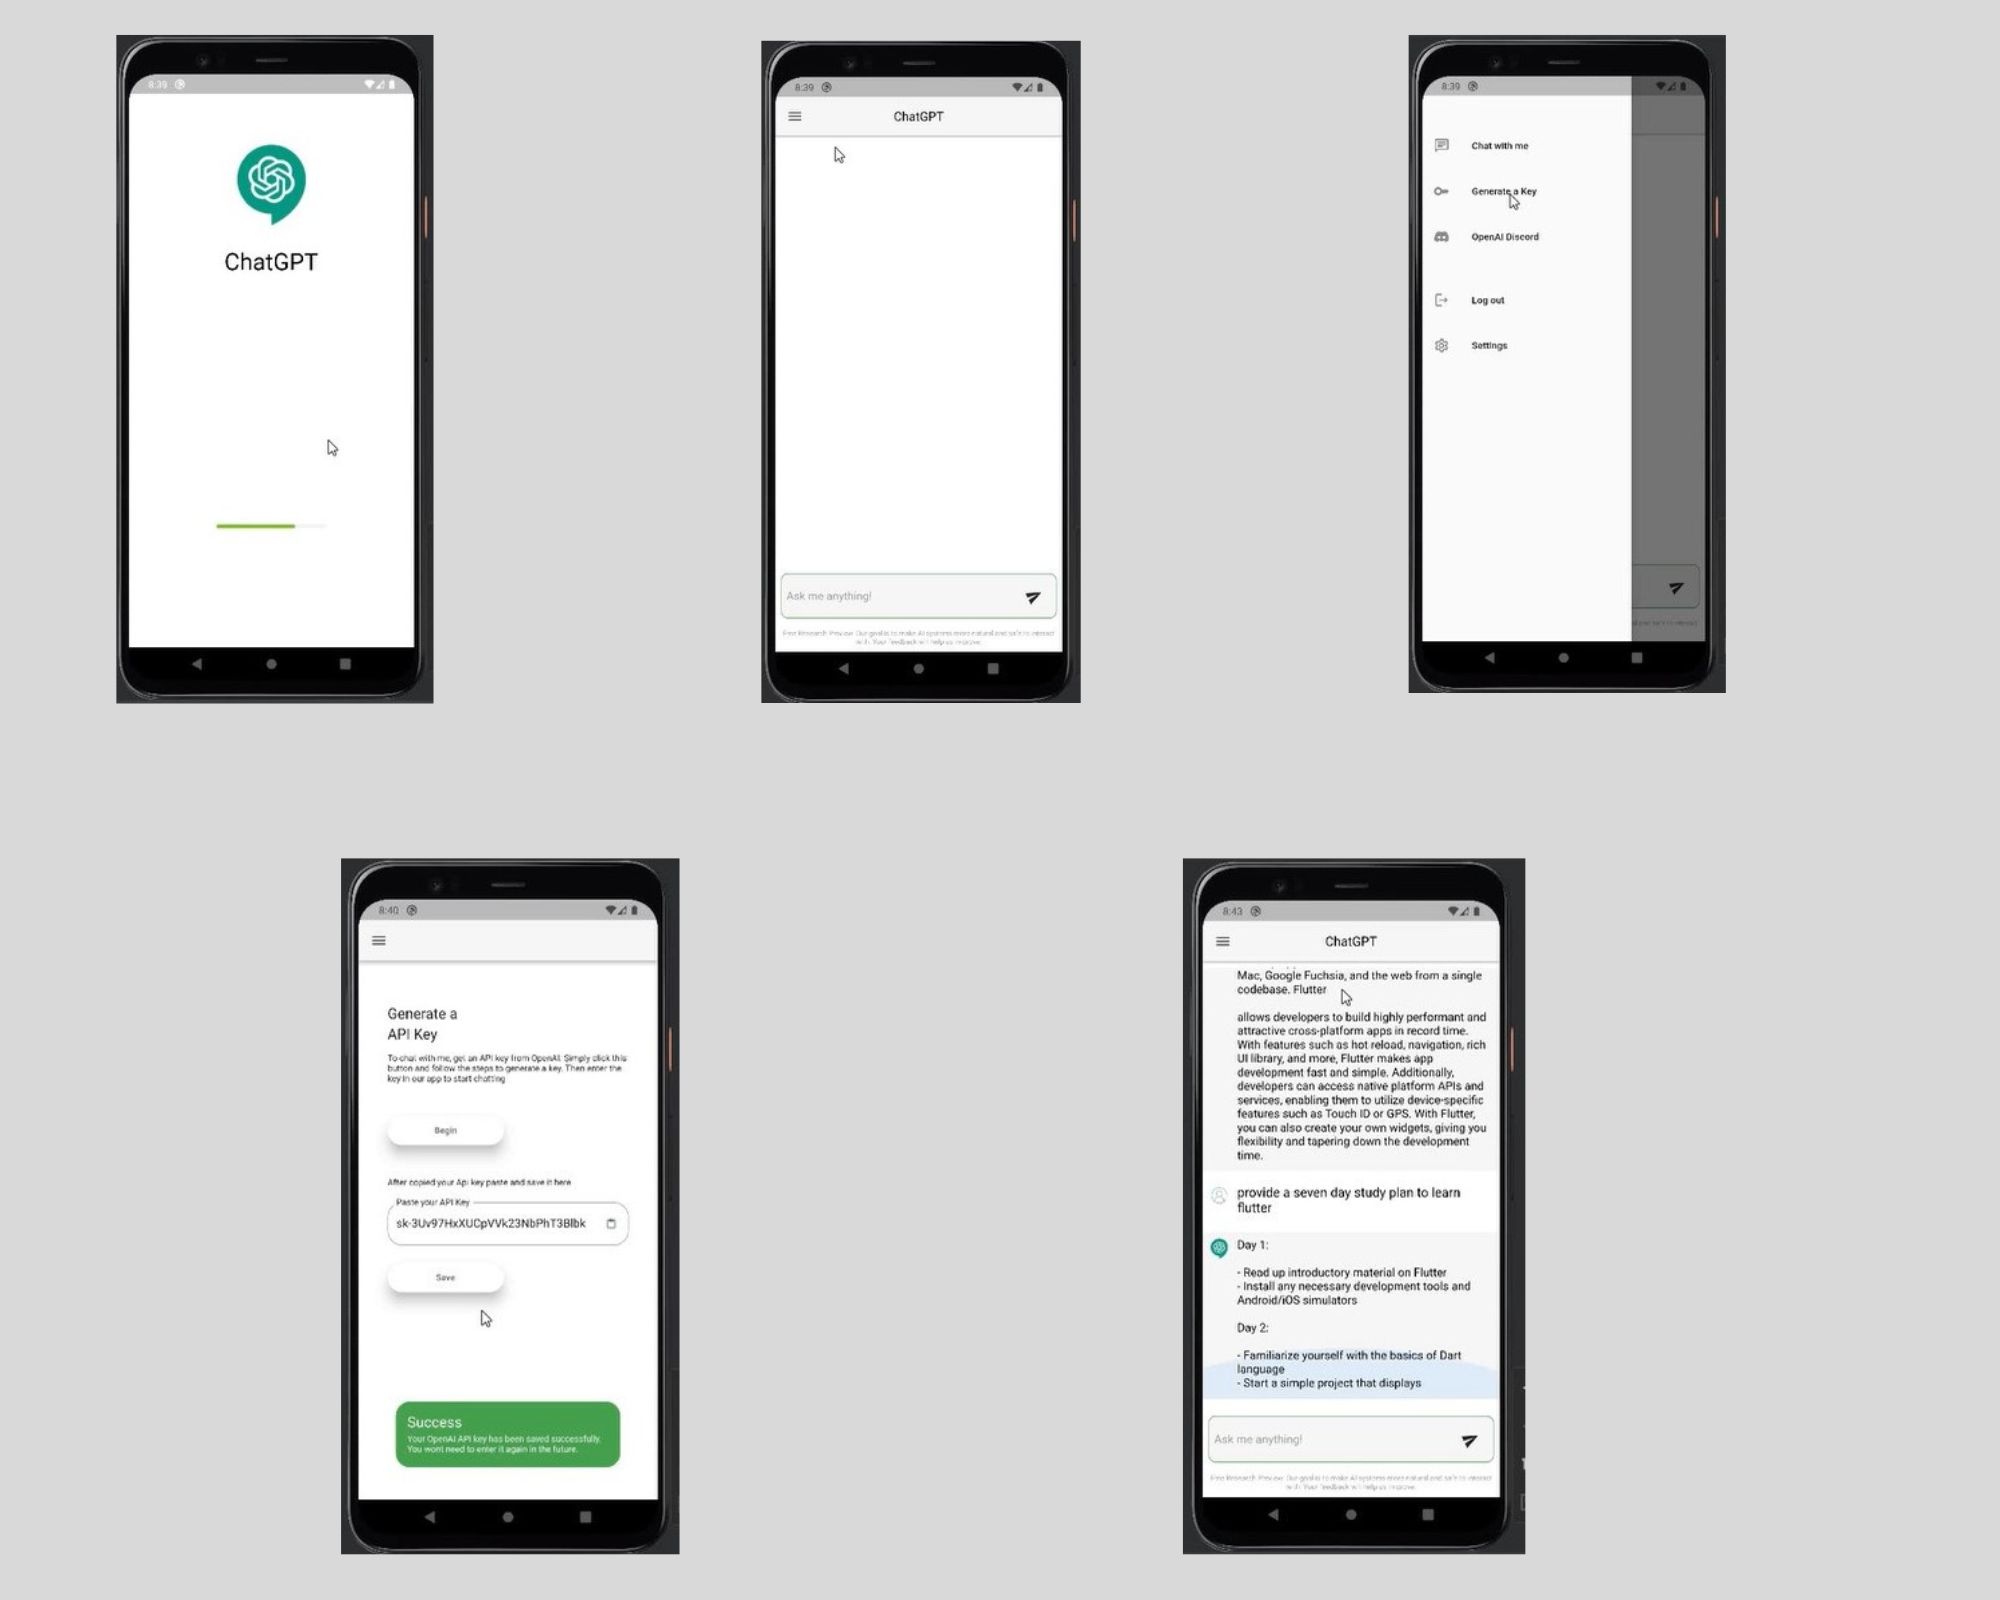Click the ChatGPT title in top bar
Image resolution: width=2000 pixels, height=1600 pixels.
pyautogui.click(x=918, y=116)
